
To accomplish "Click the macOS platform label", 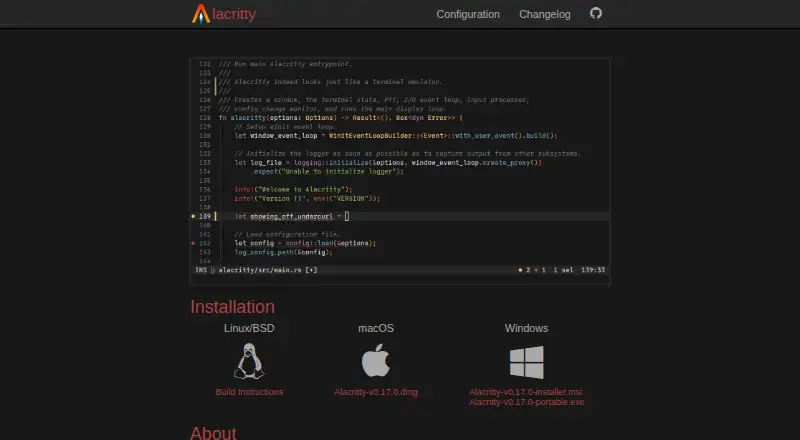I will [376, 328].
